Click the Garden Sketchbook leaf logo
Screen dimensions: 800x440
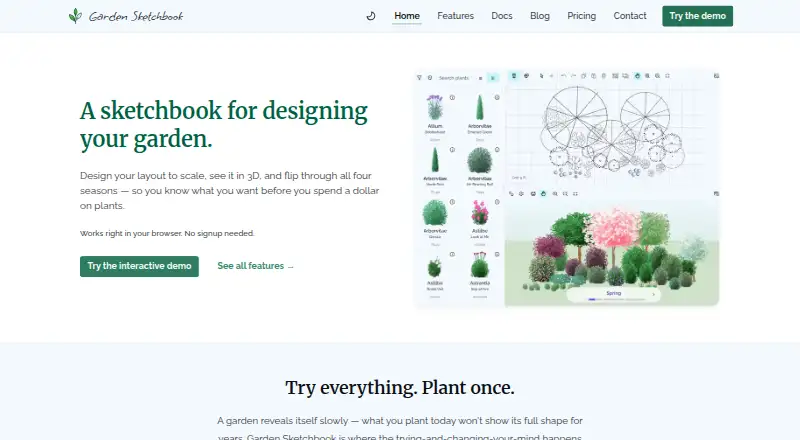coord(75,16)
